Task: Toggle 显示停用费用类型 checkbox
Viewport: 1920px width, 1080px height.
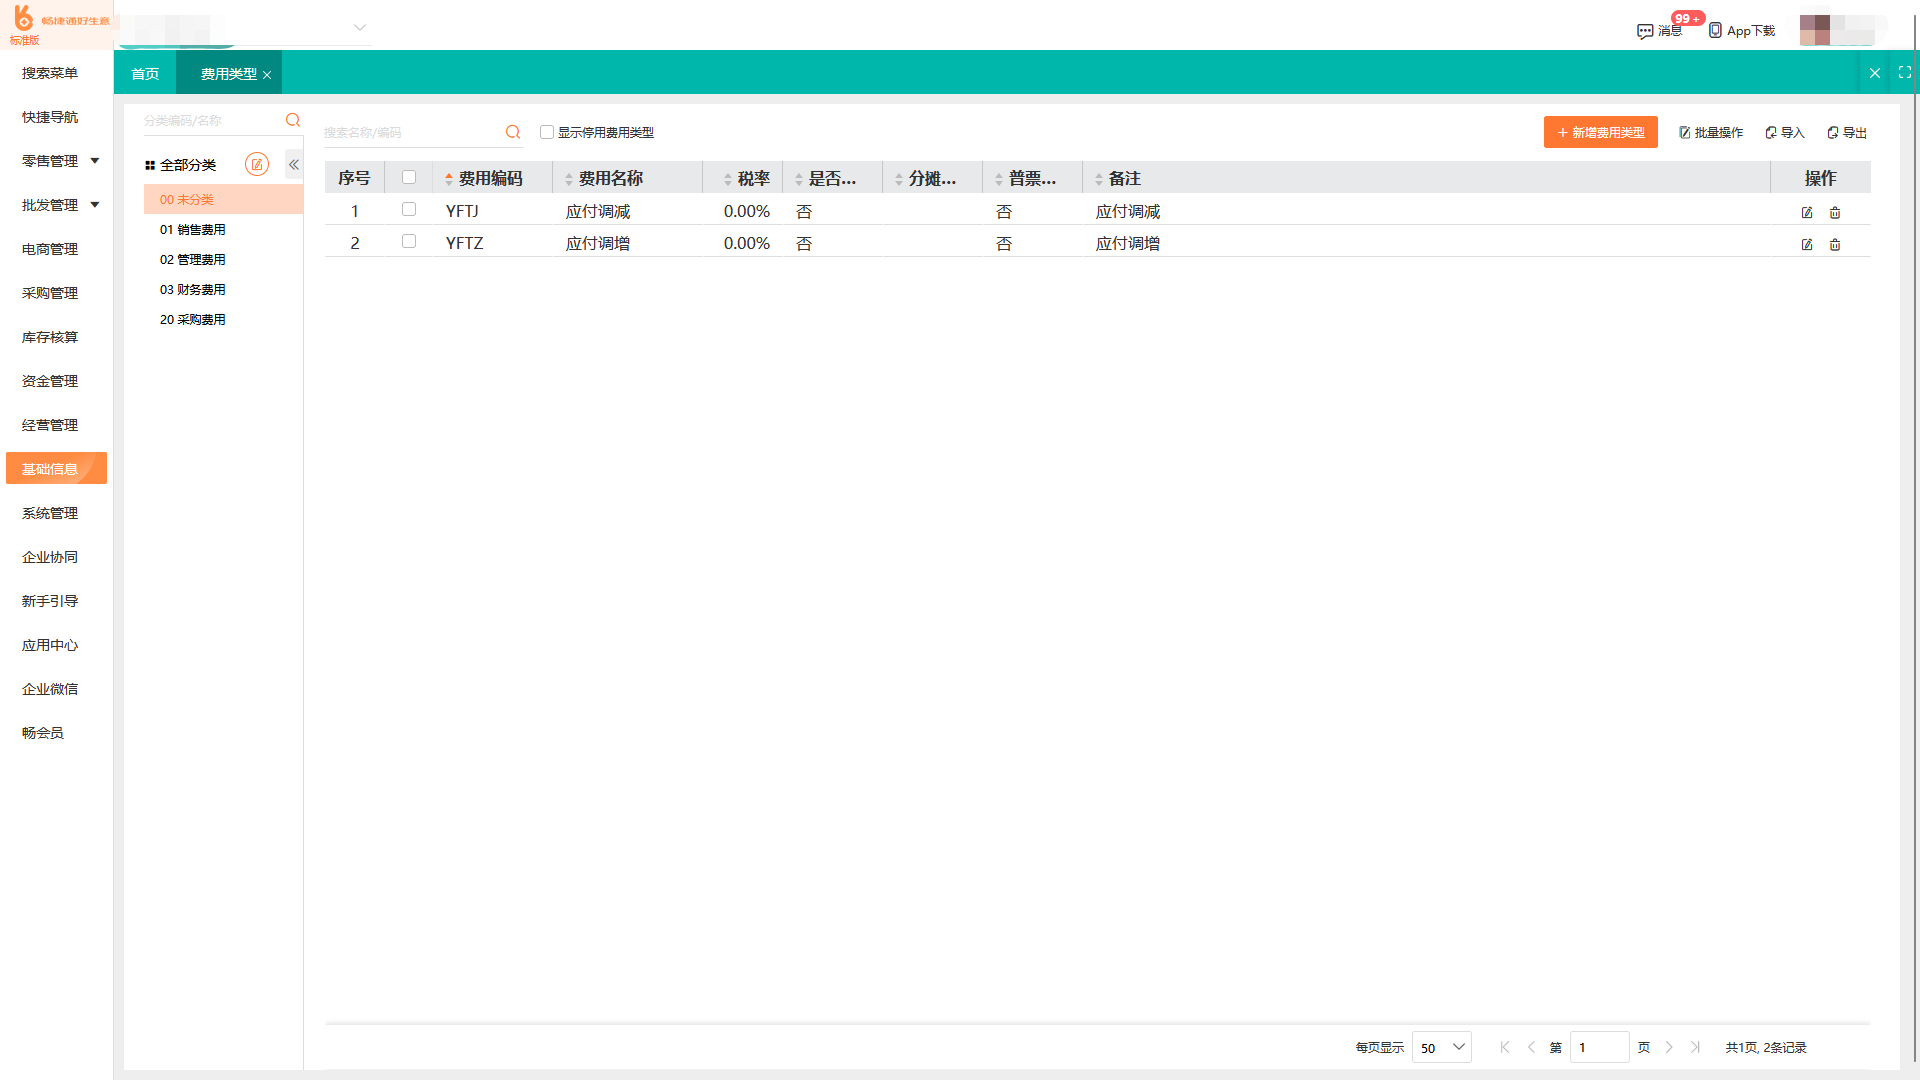Action: [547, 132]
